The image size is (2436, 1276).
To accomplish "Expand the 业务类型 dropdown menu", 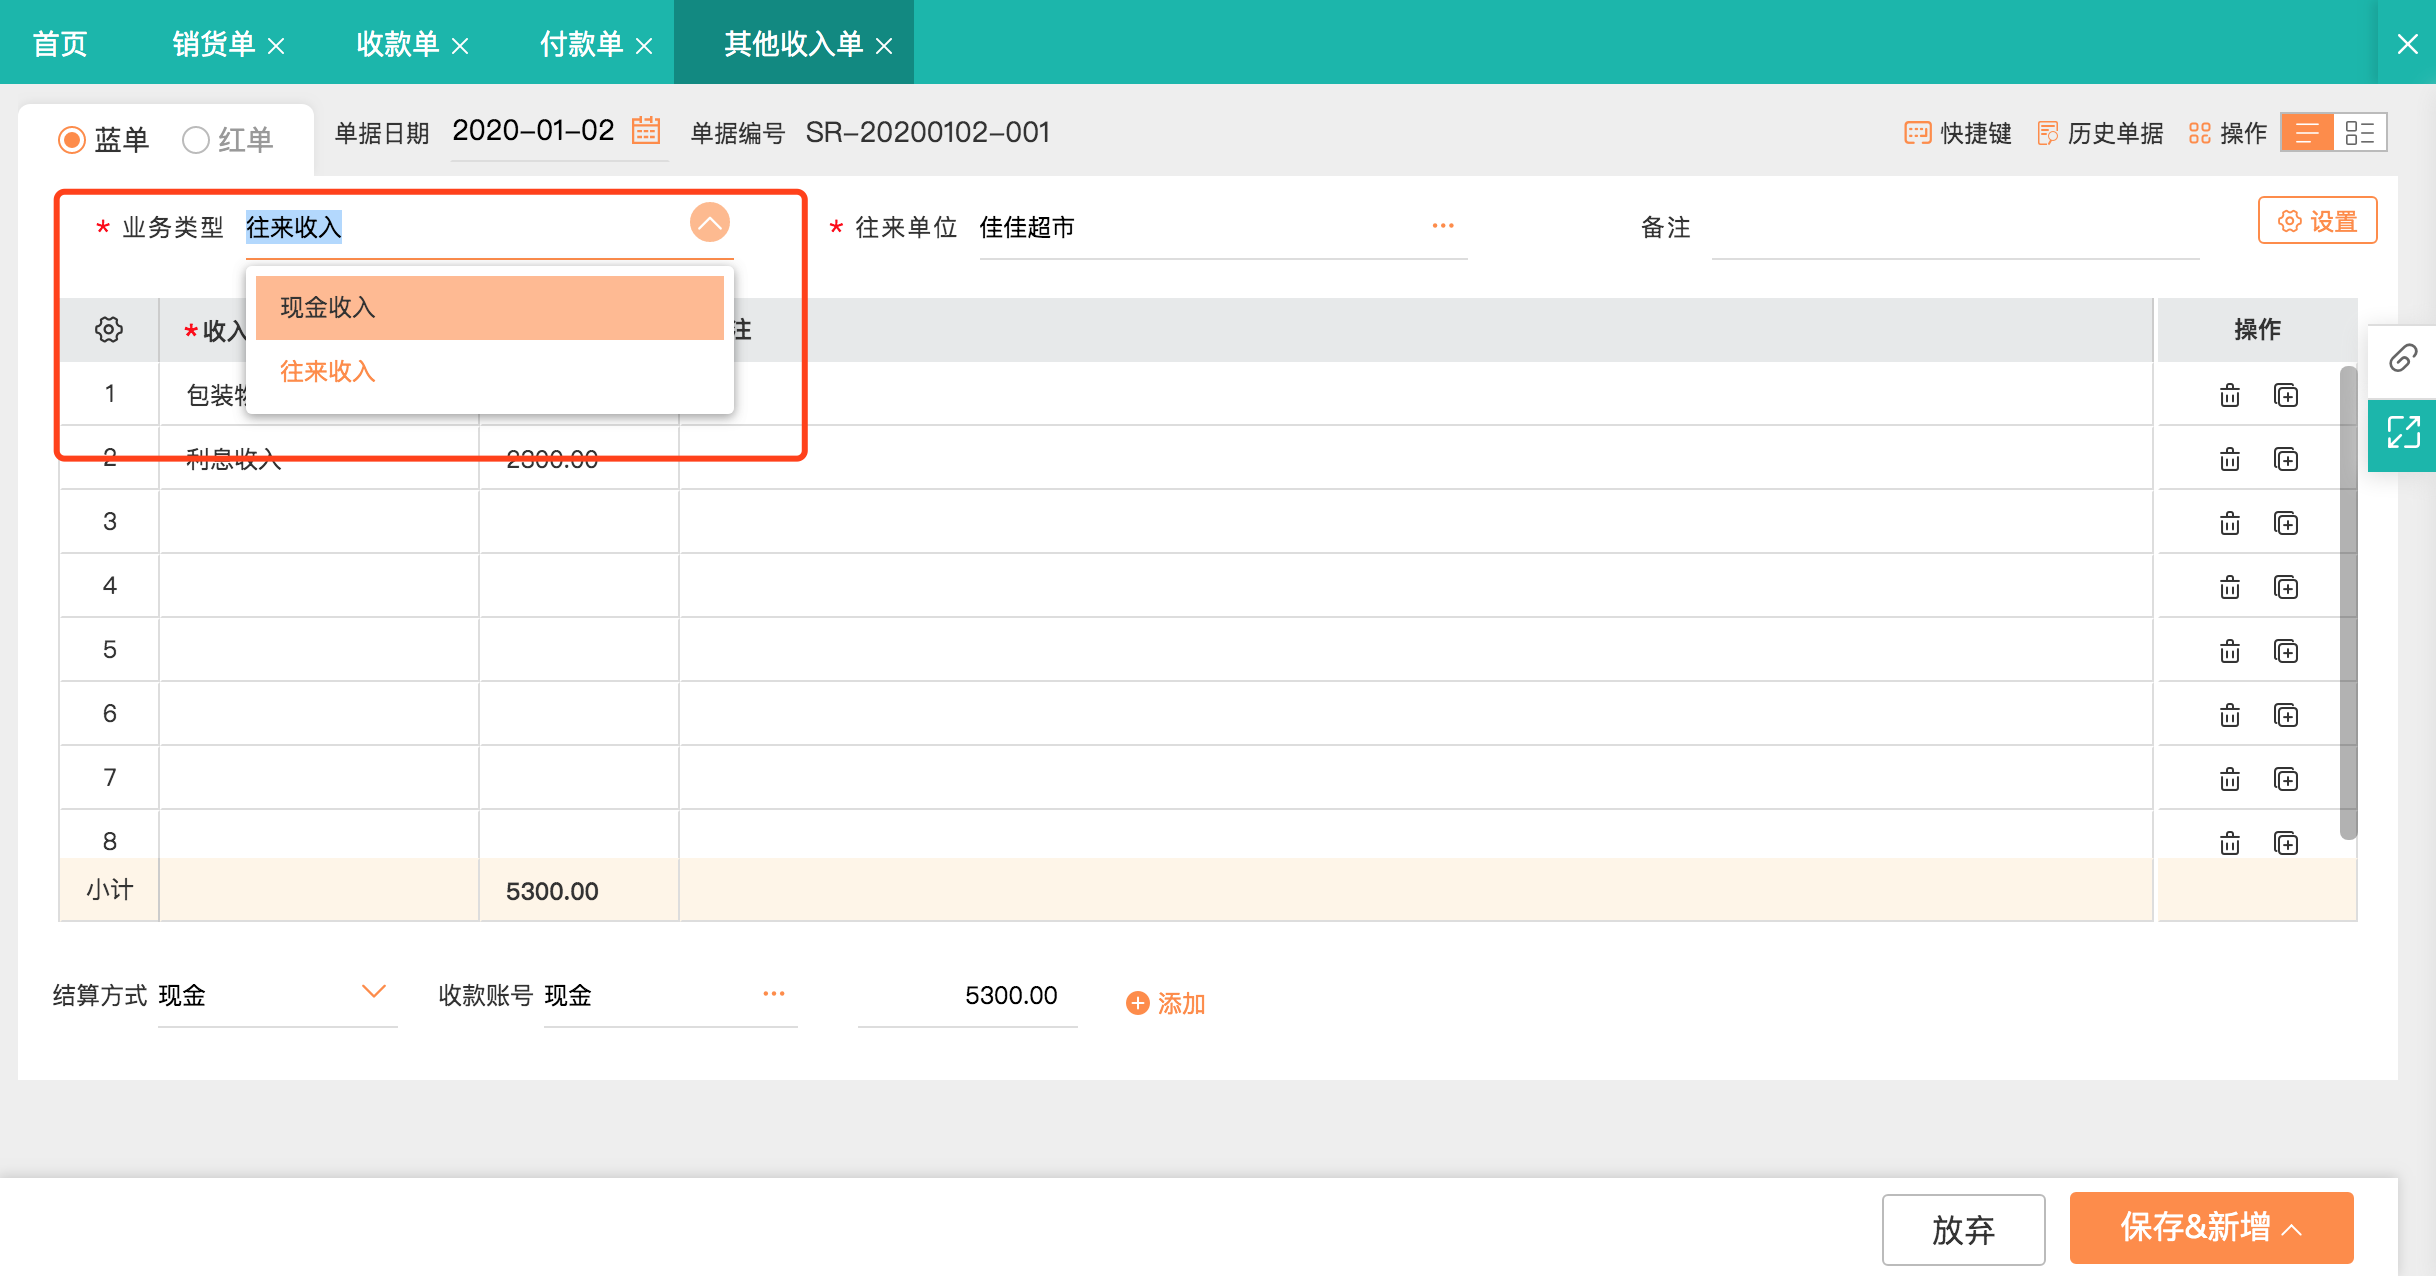I will [710, 226].
